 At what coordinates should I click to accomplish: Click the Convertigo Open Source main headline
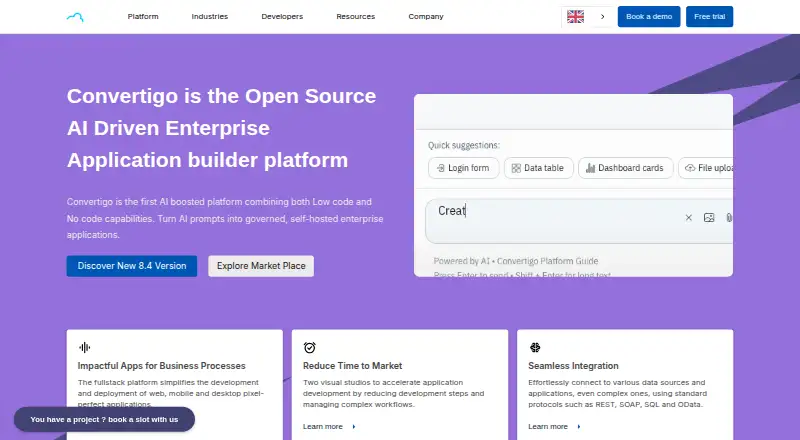[221, 128]
